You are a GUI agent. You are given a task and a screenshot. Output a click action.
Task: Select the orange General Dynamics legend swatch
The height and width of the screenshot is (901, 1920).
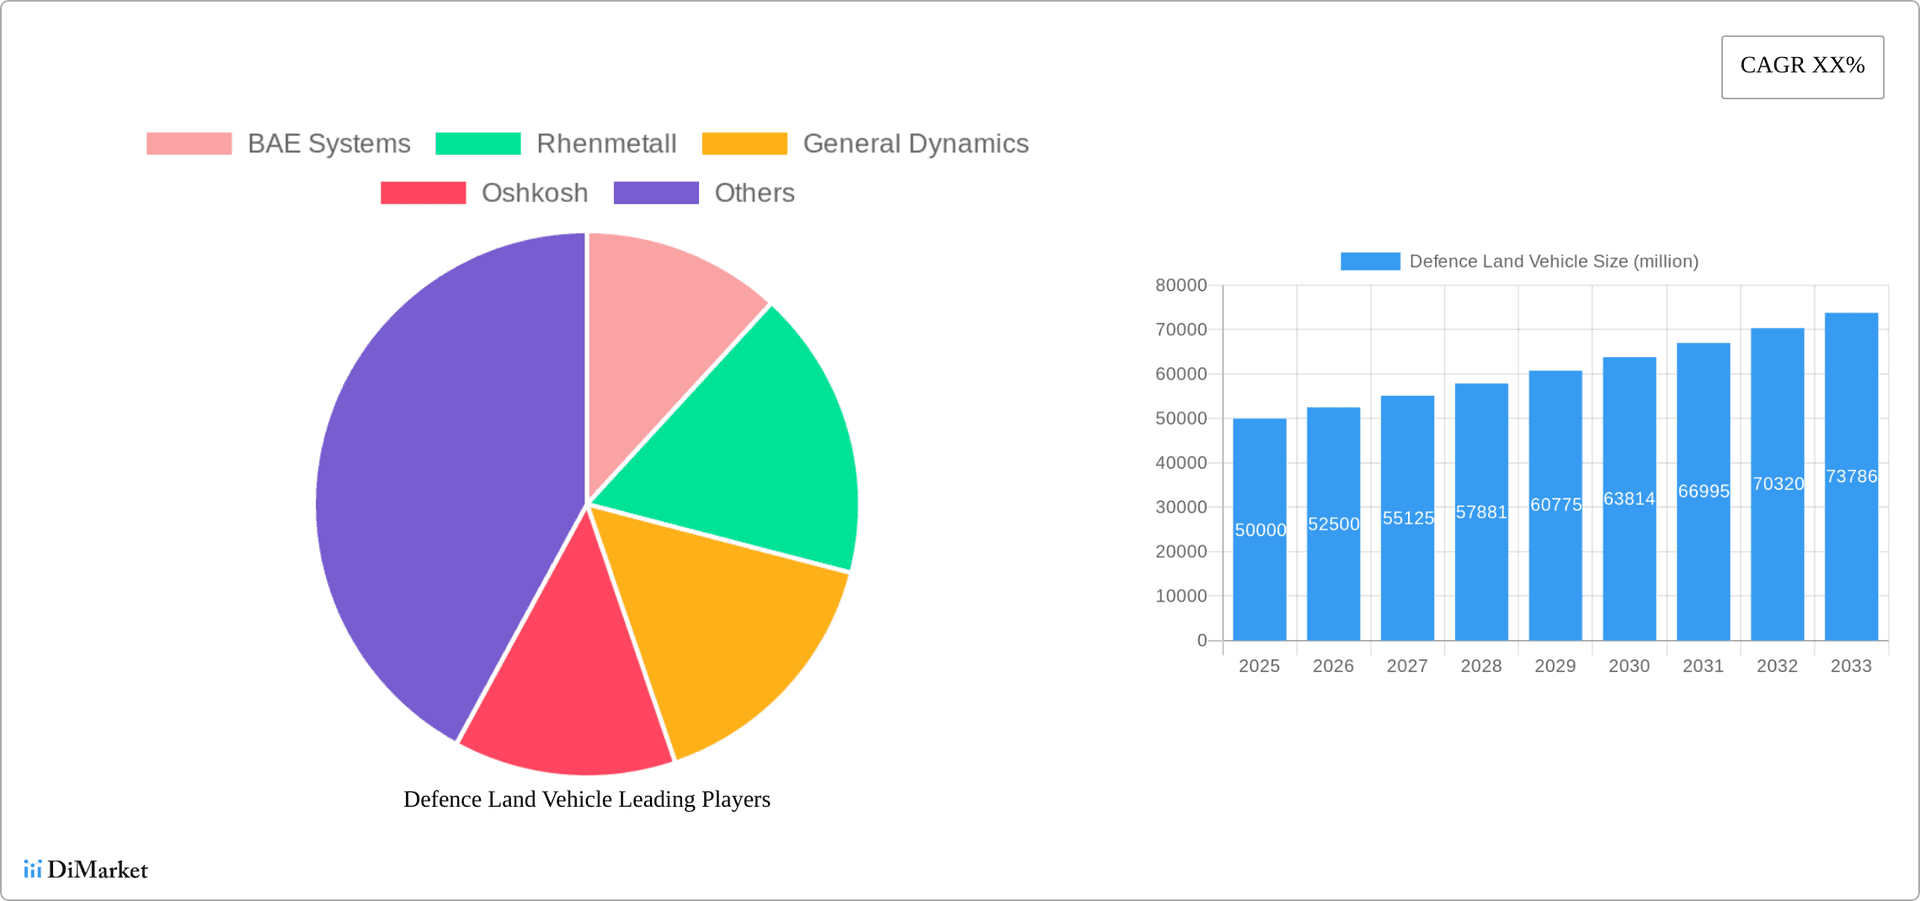click(743, 143)
